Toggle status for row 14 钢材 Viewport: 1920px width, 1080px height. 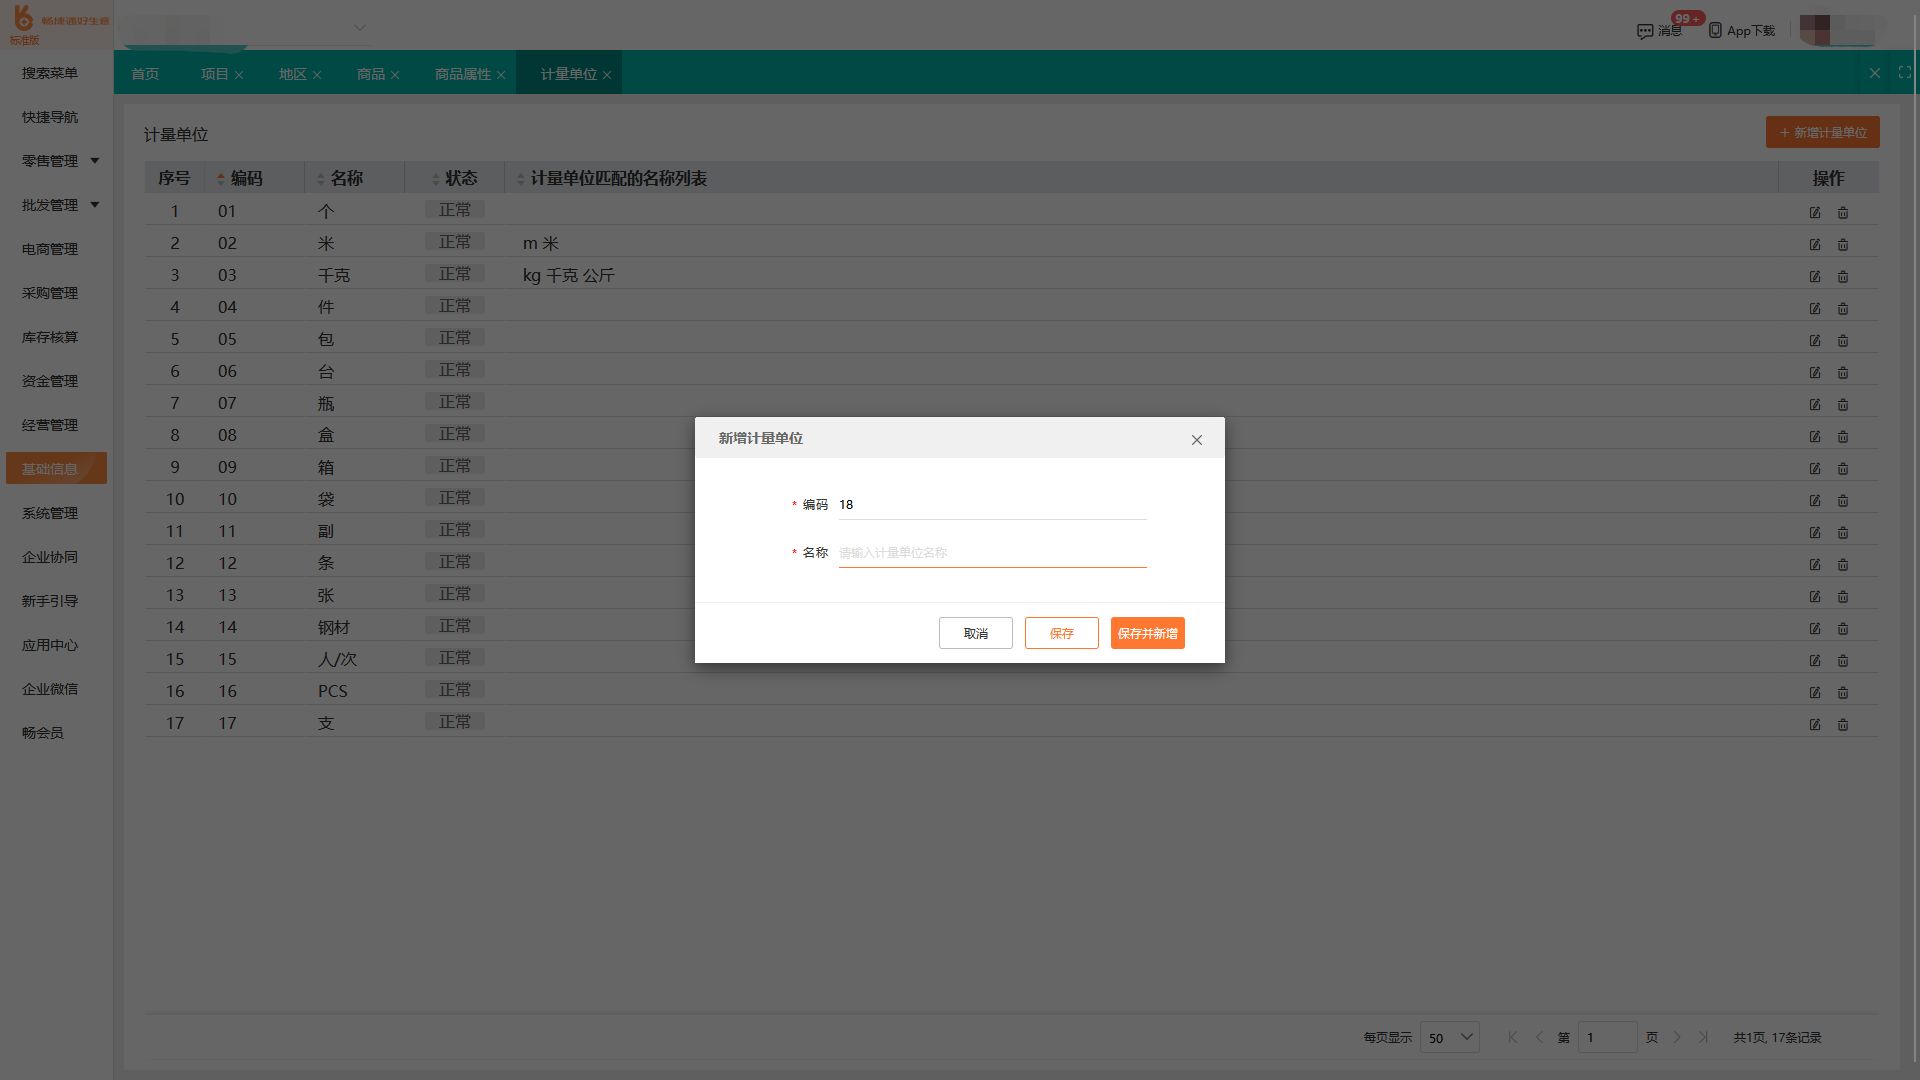tap(456, 626)
